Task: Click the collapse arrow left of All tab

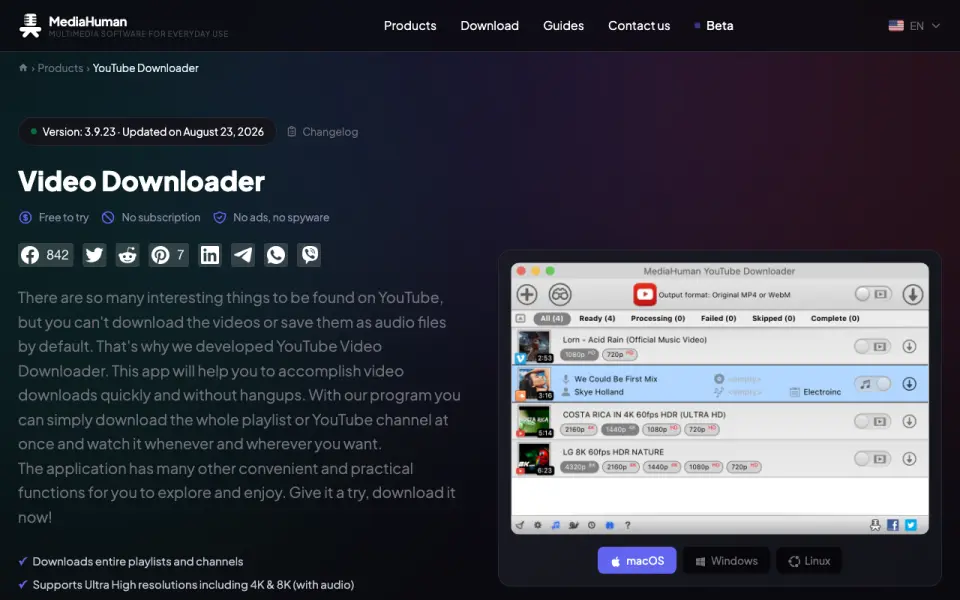Action: pyautogui.click(x=520, y=318)
